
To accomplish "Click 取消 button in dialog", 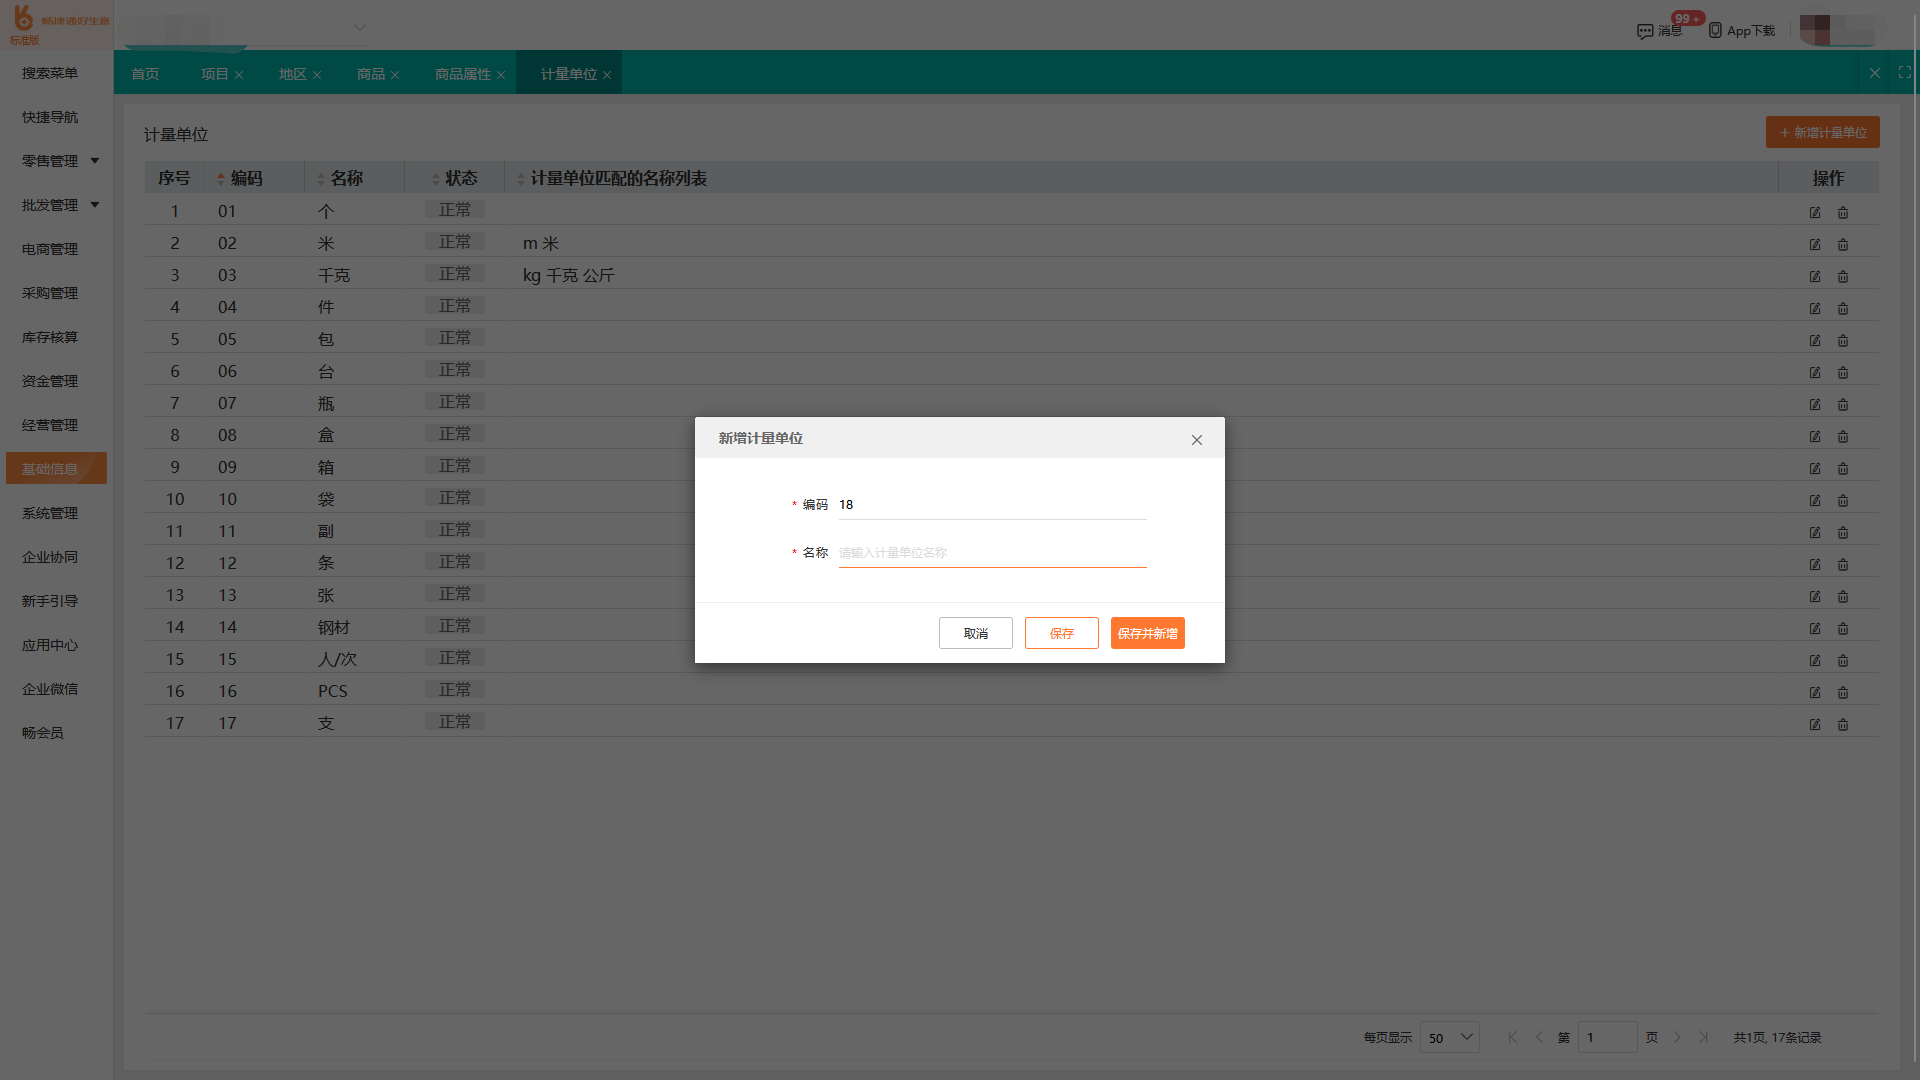I will (x=976, y=633).
